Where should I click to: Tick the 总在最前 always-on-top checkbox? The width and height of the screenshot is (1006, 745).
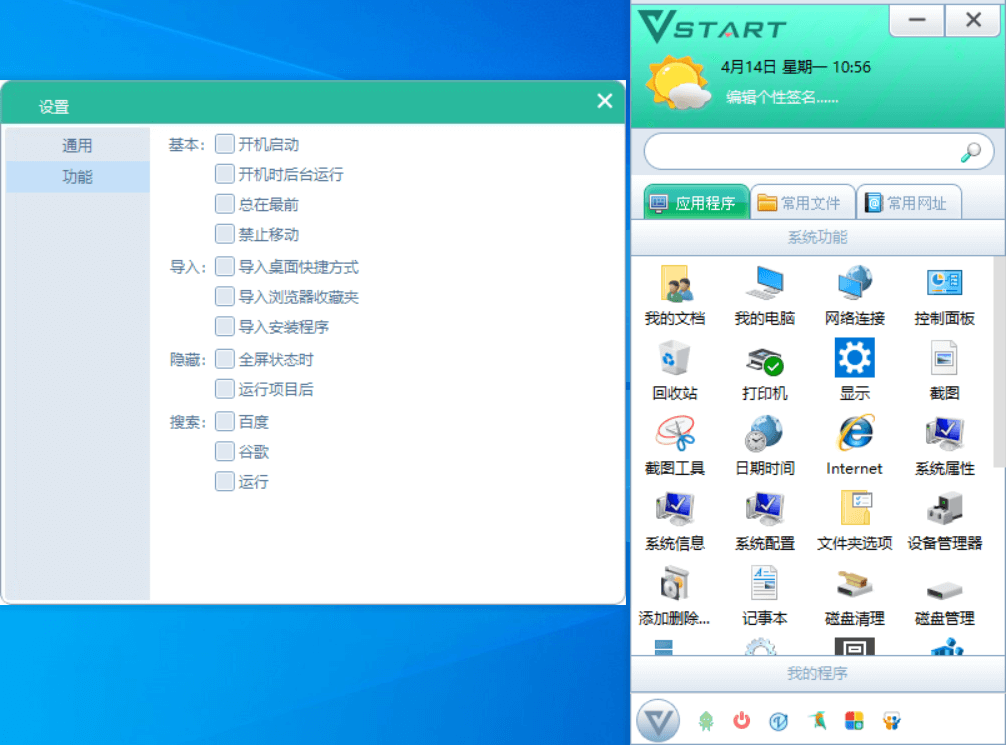click(225, 205)
